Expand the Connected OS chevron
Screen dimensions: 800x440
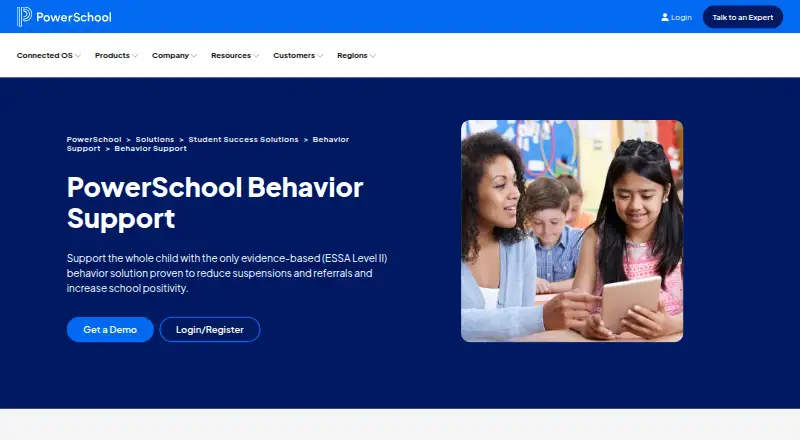[x=78, y=56]
